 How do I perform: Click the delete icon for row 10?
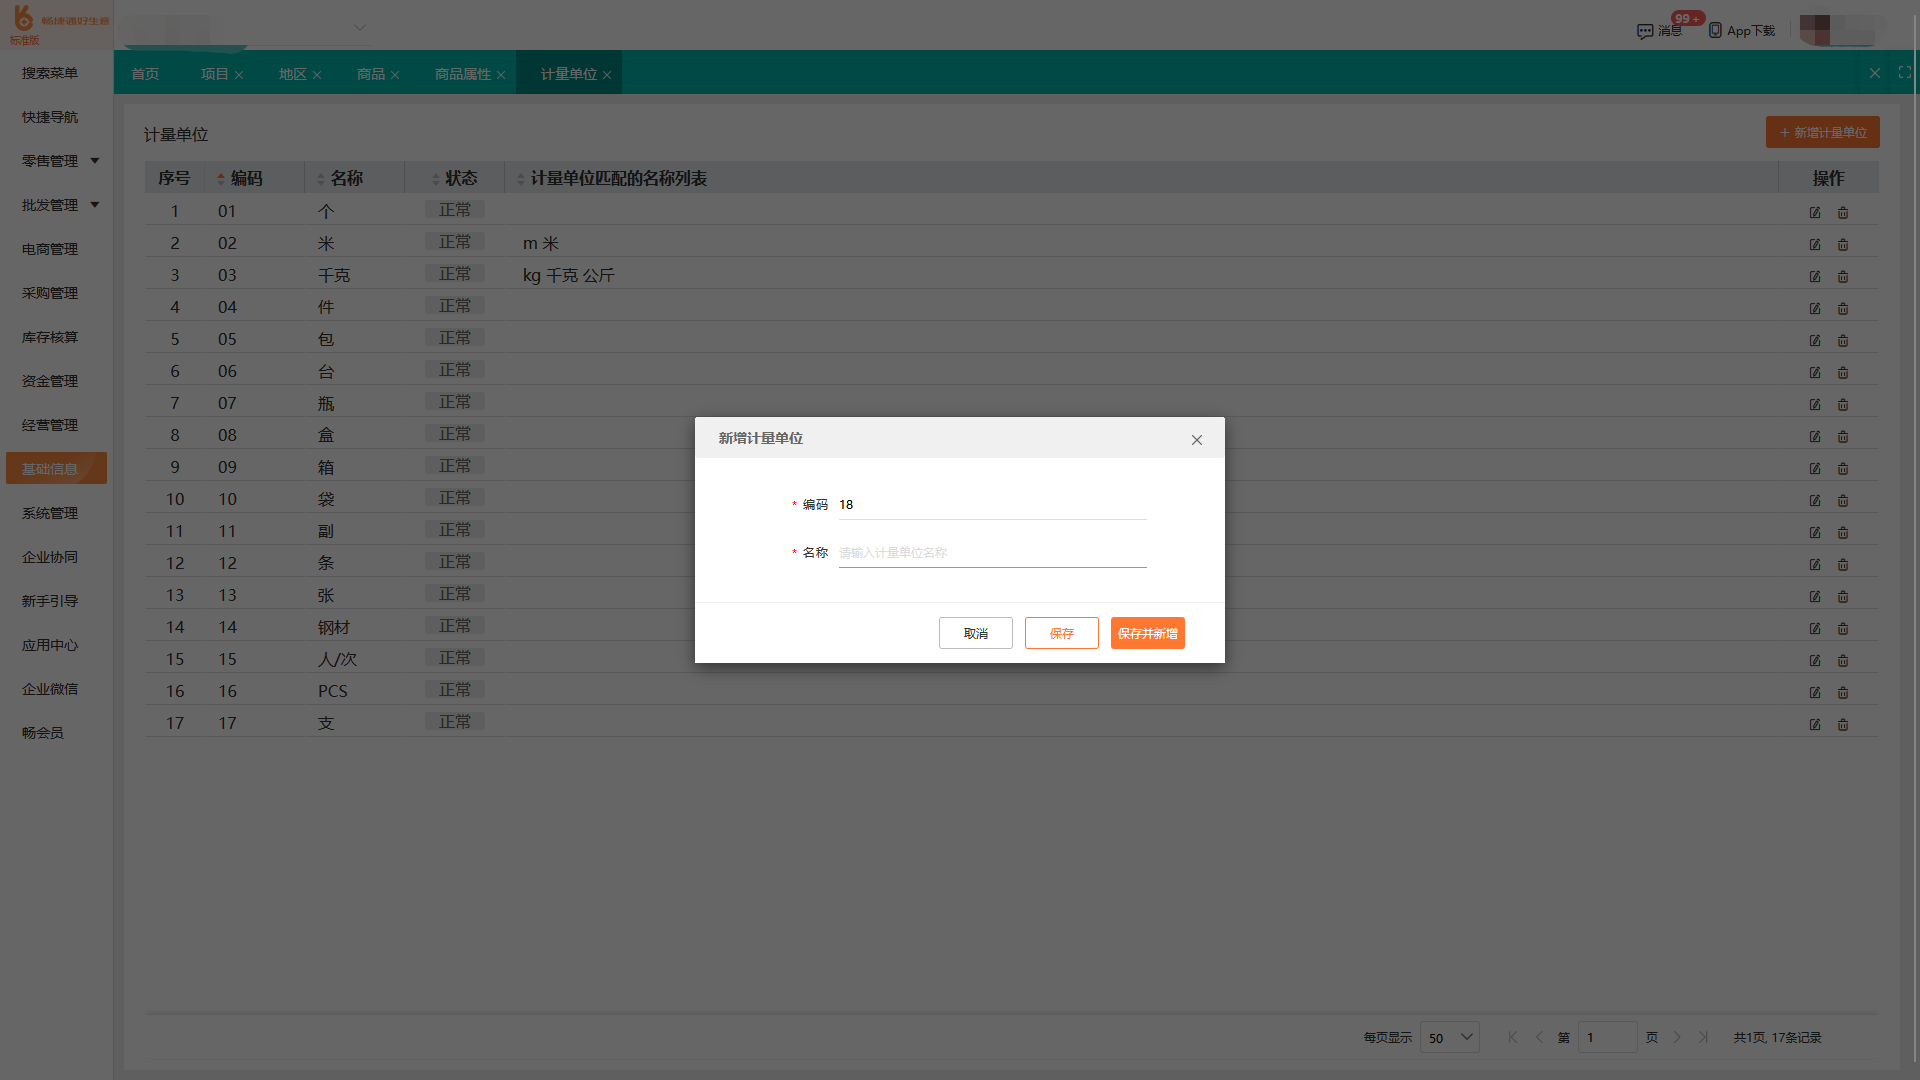tap(1845, 500)
